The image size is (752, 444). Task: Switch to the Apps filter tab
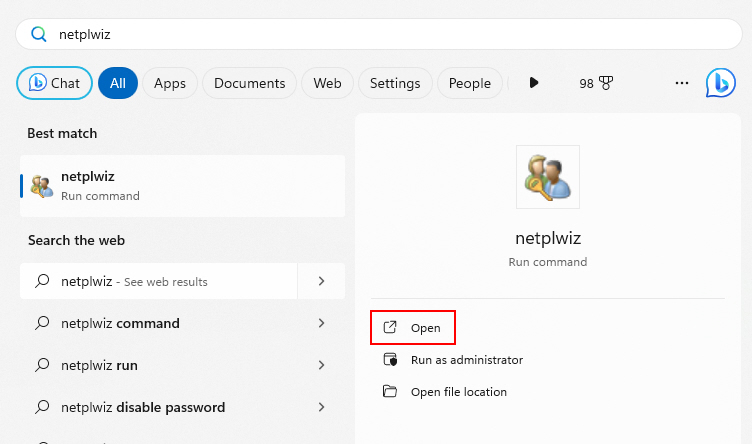[x=170, y=83]
